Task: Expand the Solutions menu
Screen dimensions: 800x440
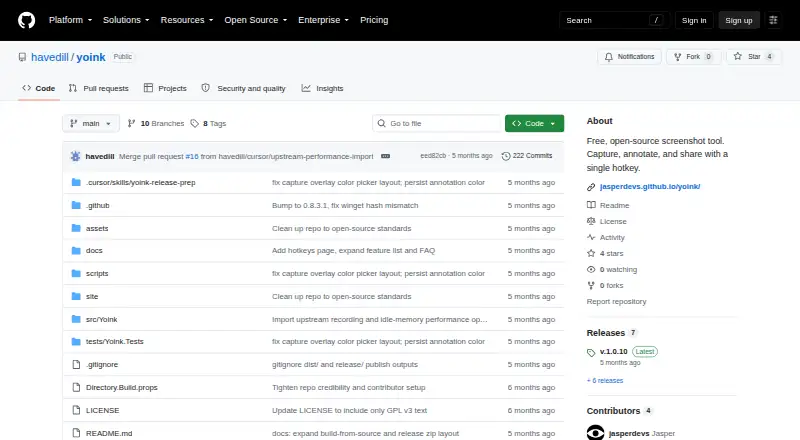Action: click(x=126, y=20)
